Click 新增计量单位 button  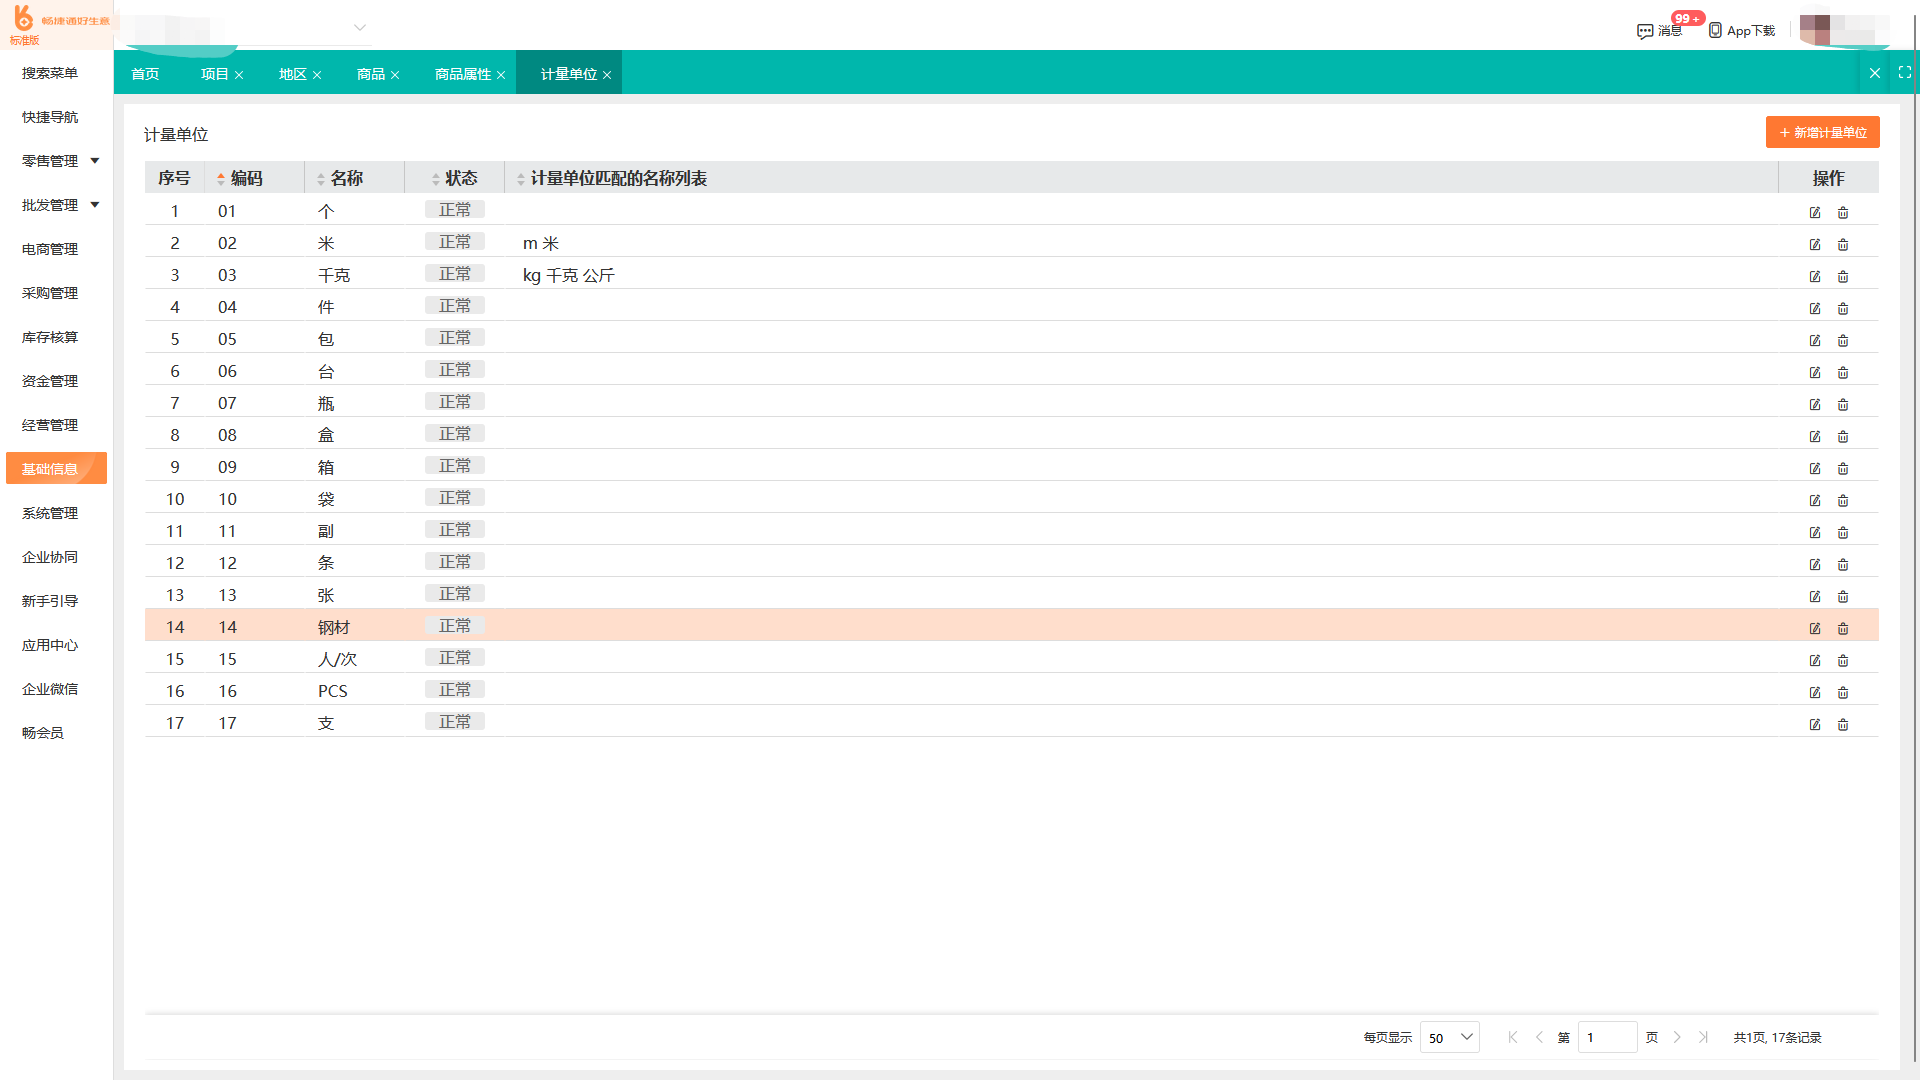click(x=1821, y=132)
